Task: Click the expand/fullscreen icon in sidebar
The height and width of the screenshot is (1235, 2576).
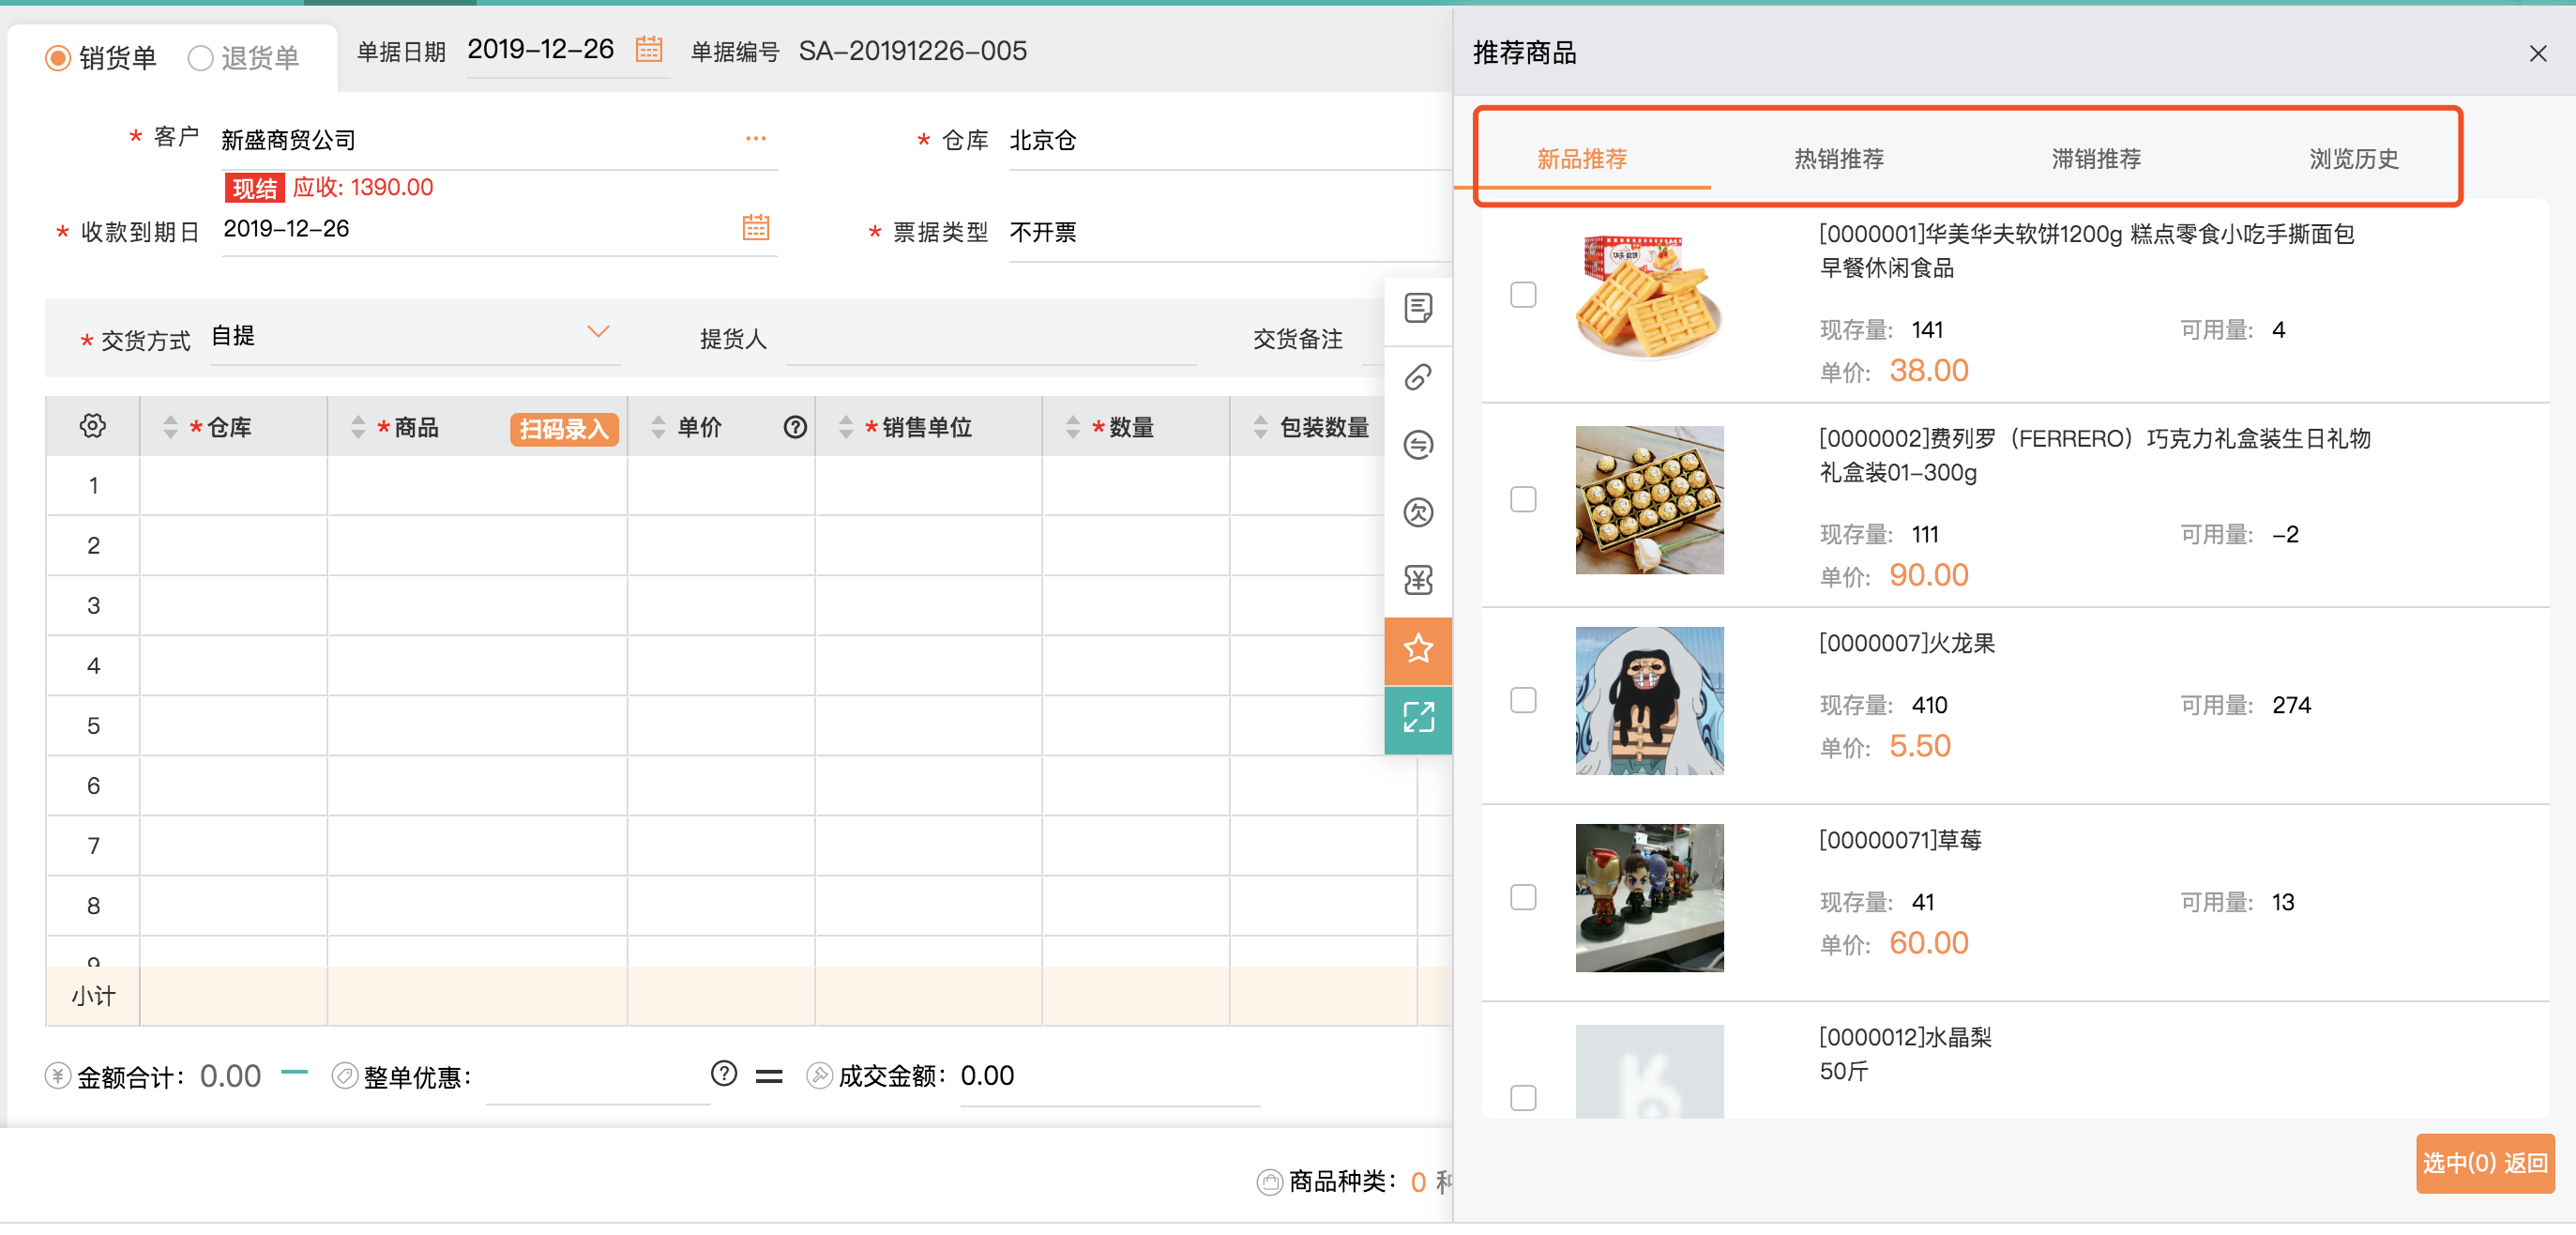Action: coord(1417,719)
